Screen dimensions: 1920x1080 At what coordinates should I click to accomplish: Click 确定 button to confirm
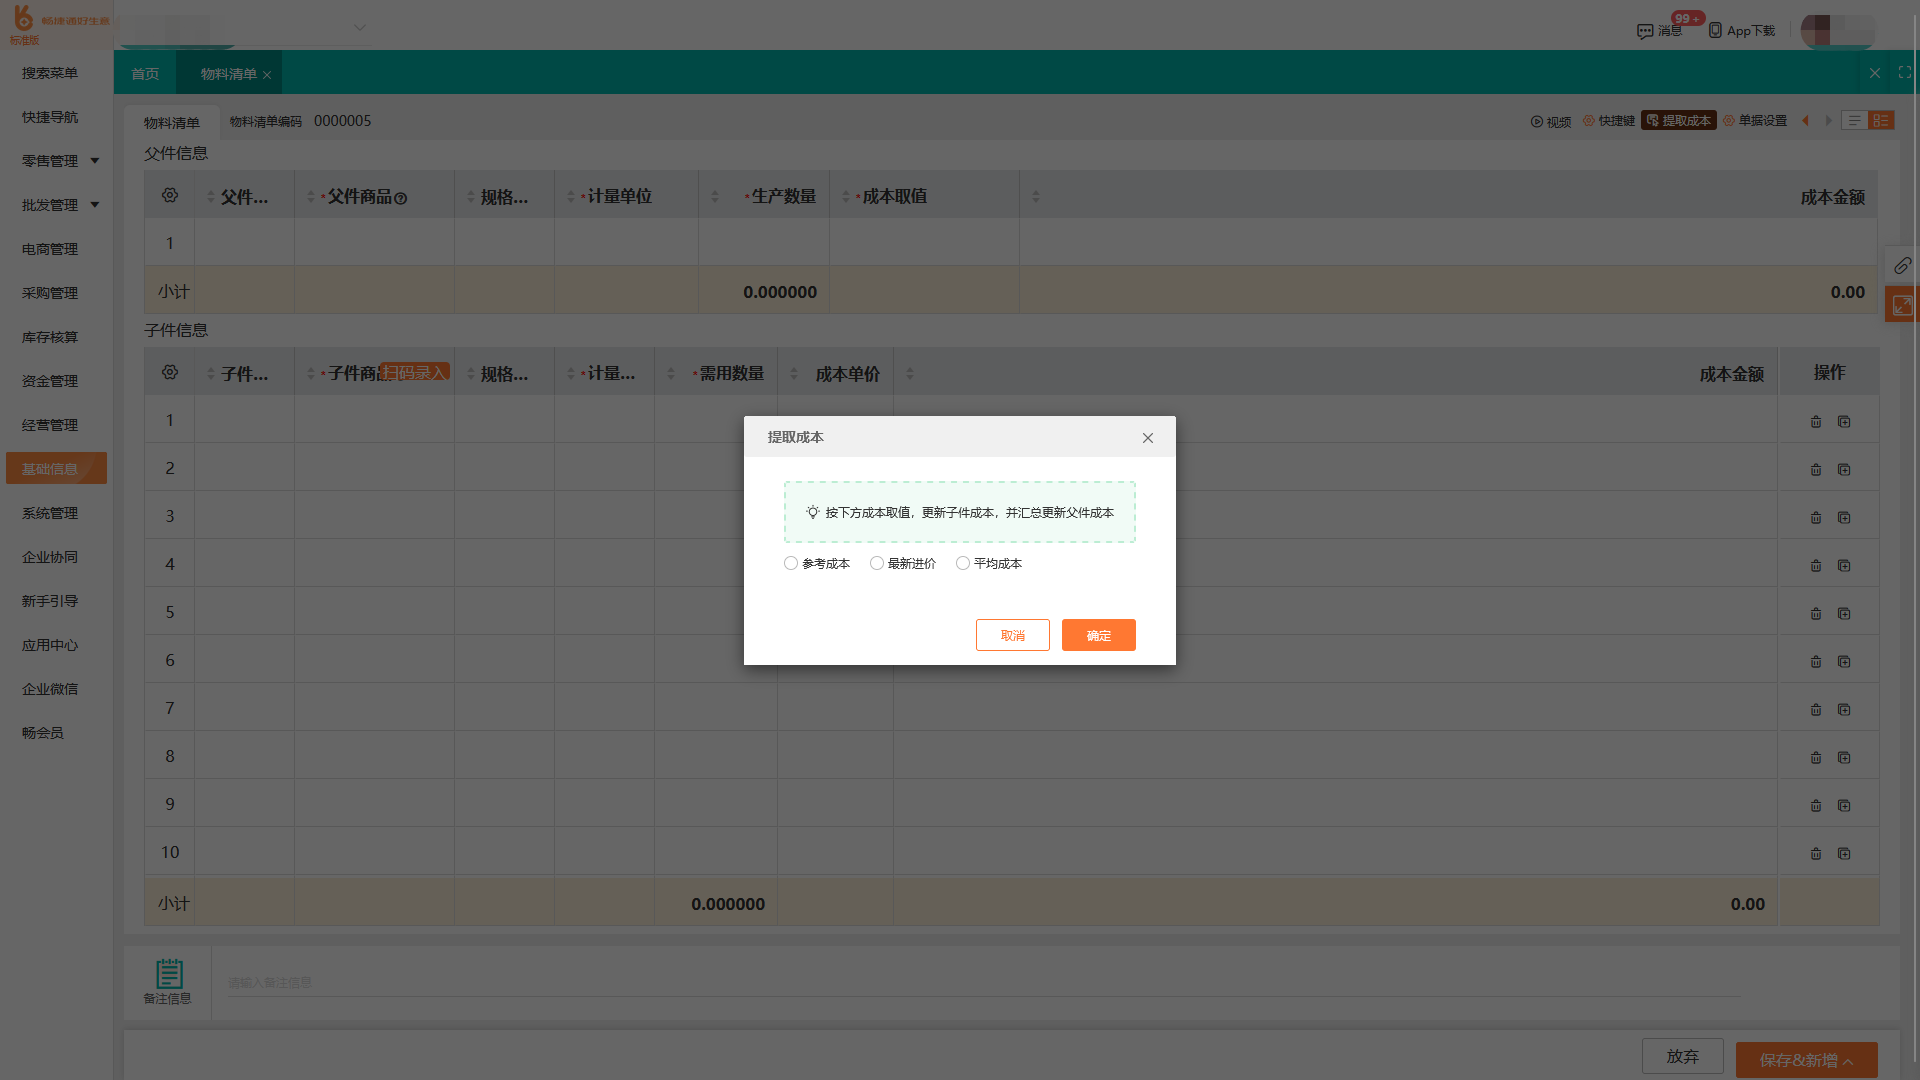(1098, 634)
